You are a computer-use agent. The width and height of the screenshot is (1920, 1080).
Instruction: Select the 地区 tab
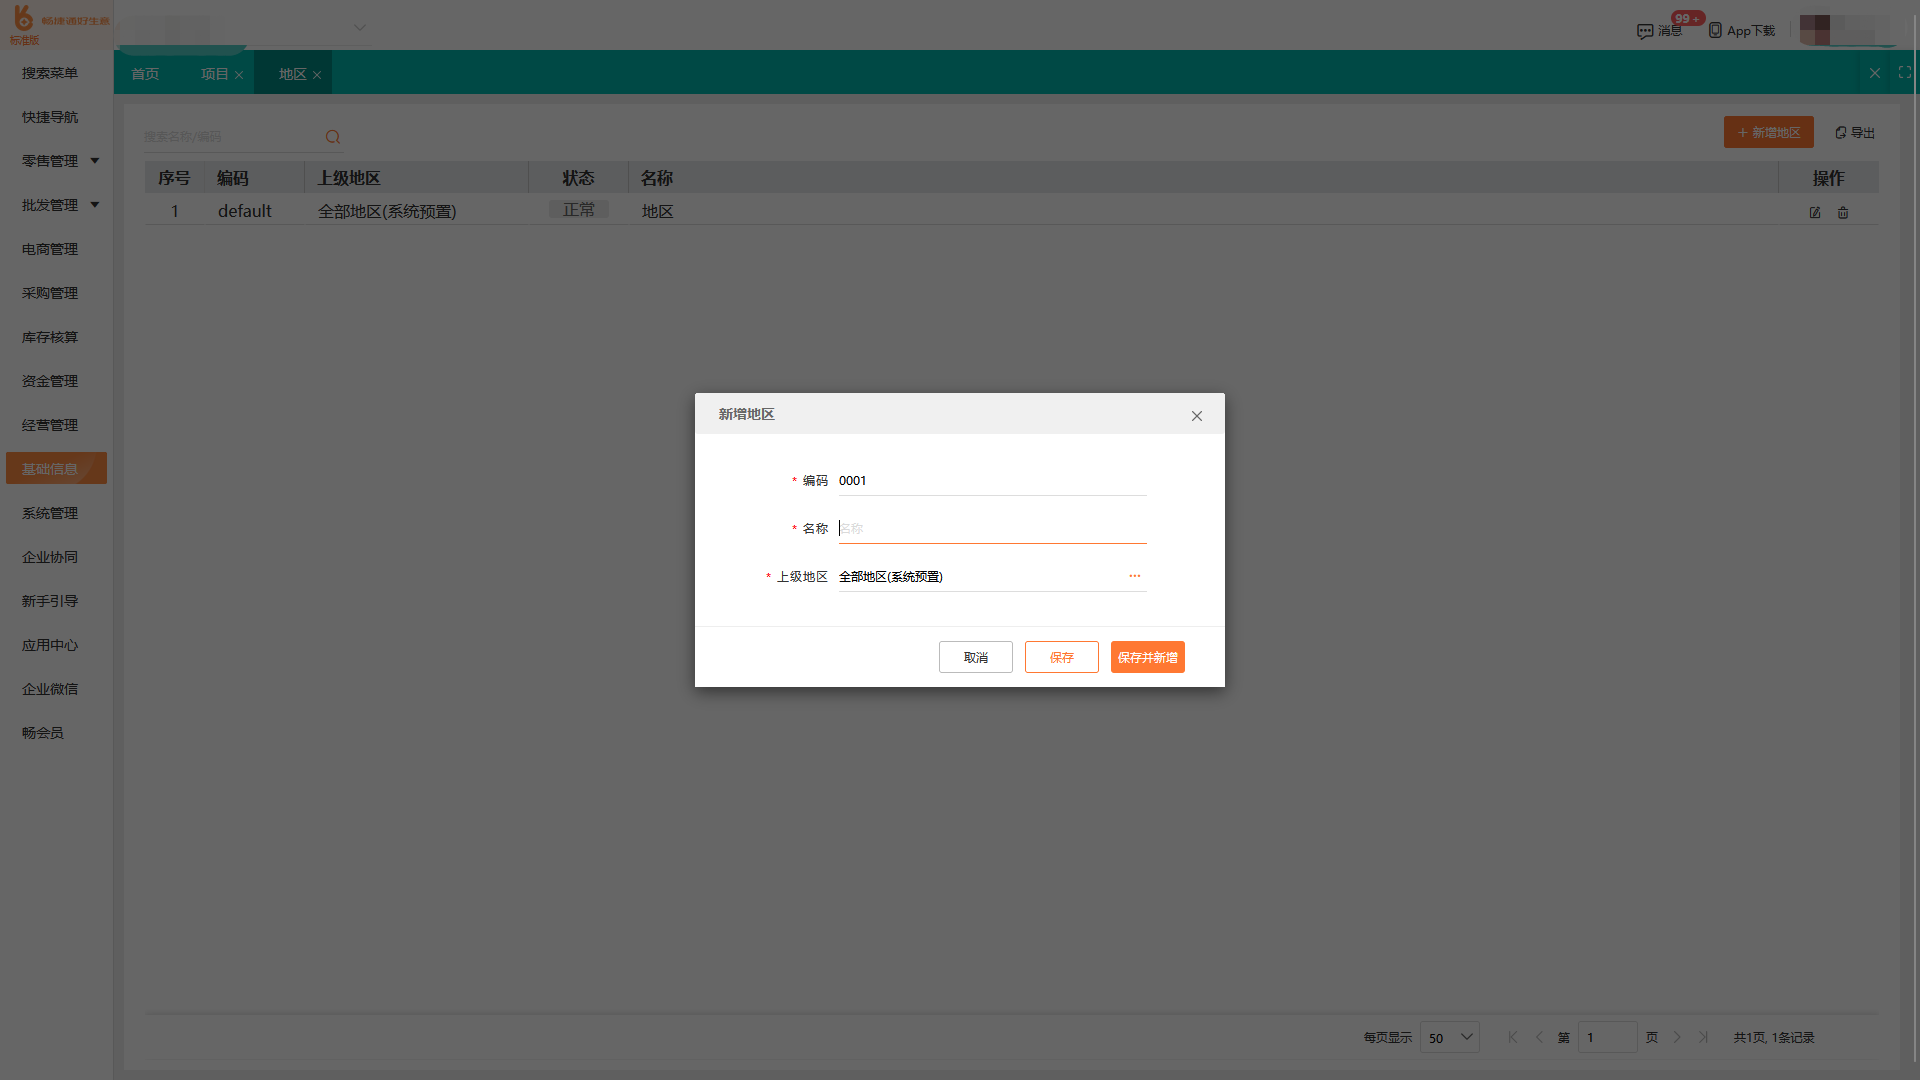291,74
